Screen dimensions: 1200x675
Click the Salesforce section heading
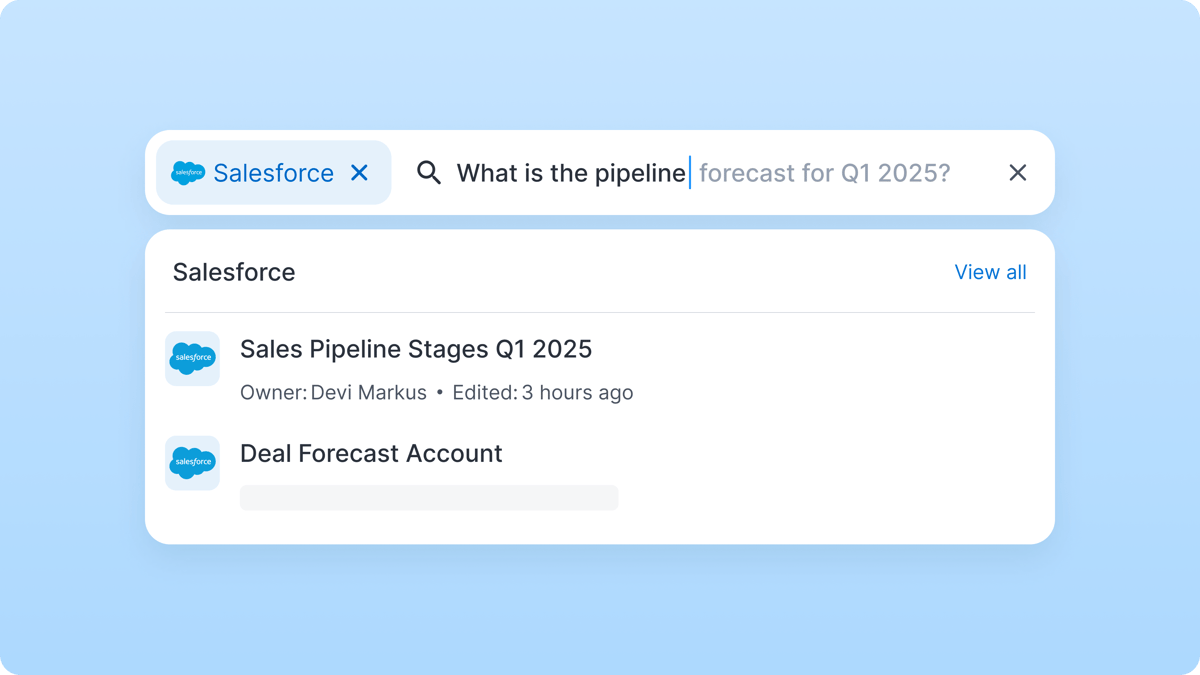233,272
